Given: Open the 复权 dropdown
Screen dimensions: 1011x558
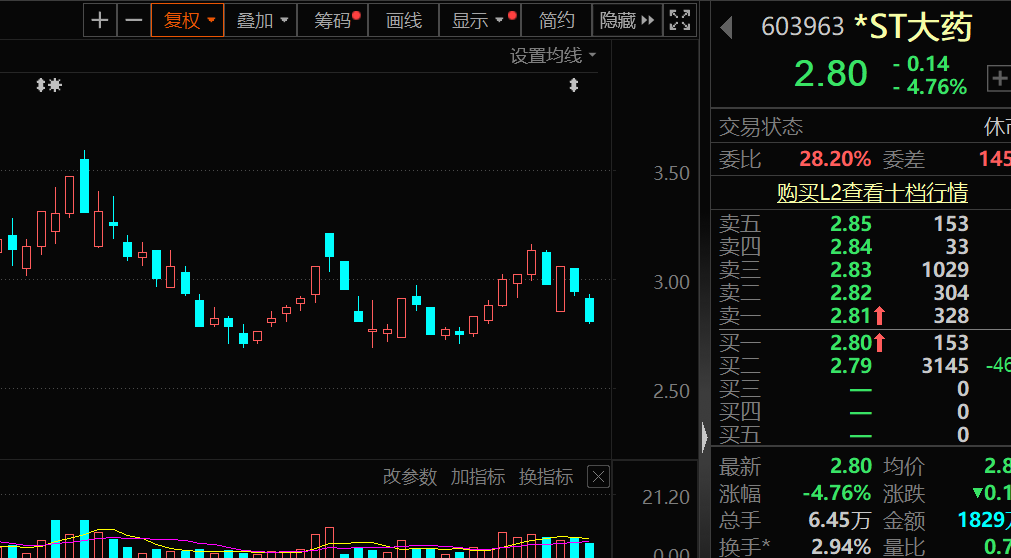Looking at the screenshot, I should click(189, 20).
